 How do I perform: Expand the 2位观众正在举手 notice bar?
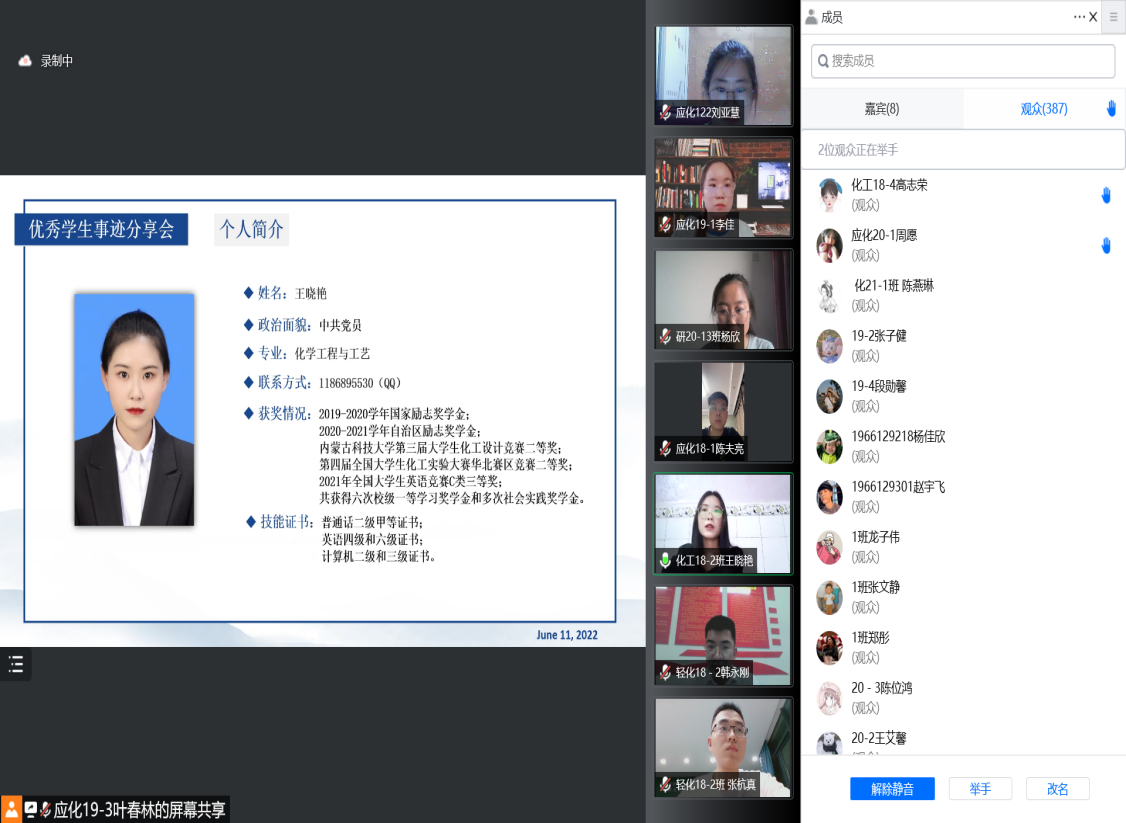[x=963, y=150]
